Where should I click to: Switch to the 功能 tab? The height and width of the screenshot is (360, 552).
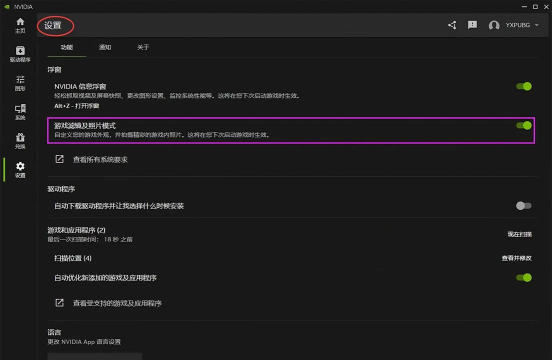point(67,47)
